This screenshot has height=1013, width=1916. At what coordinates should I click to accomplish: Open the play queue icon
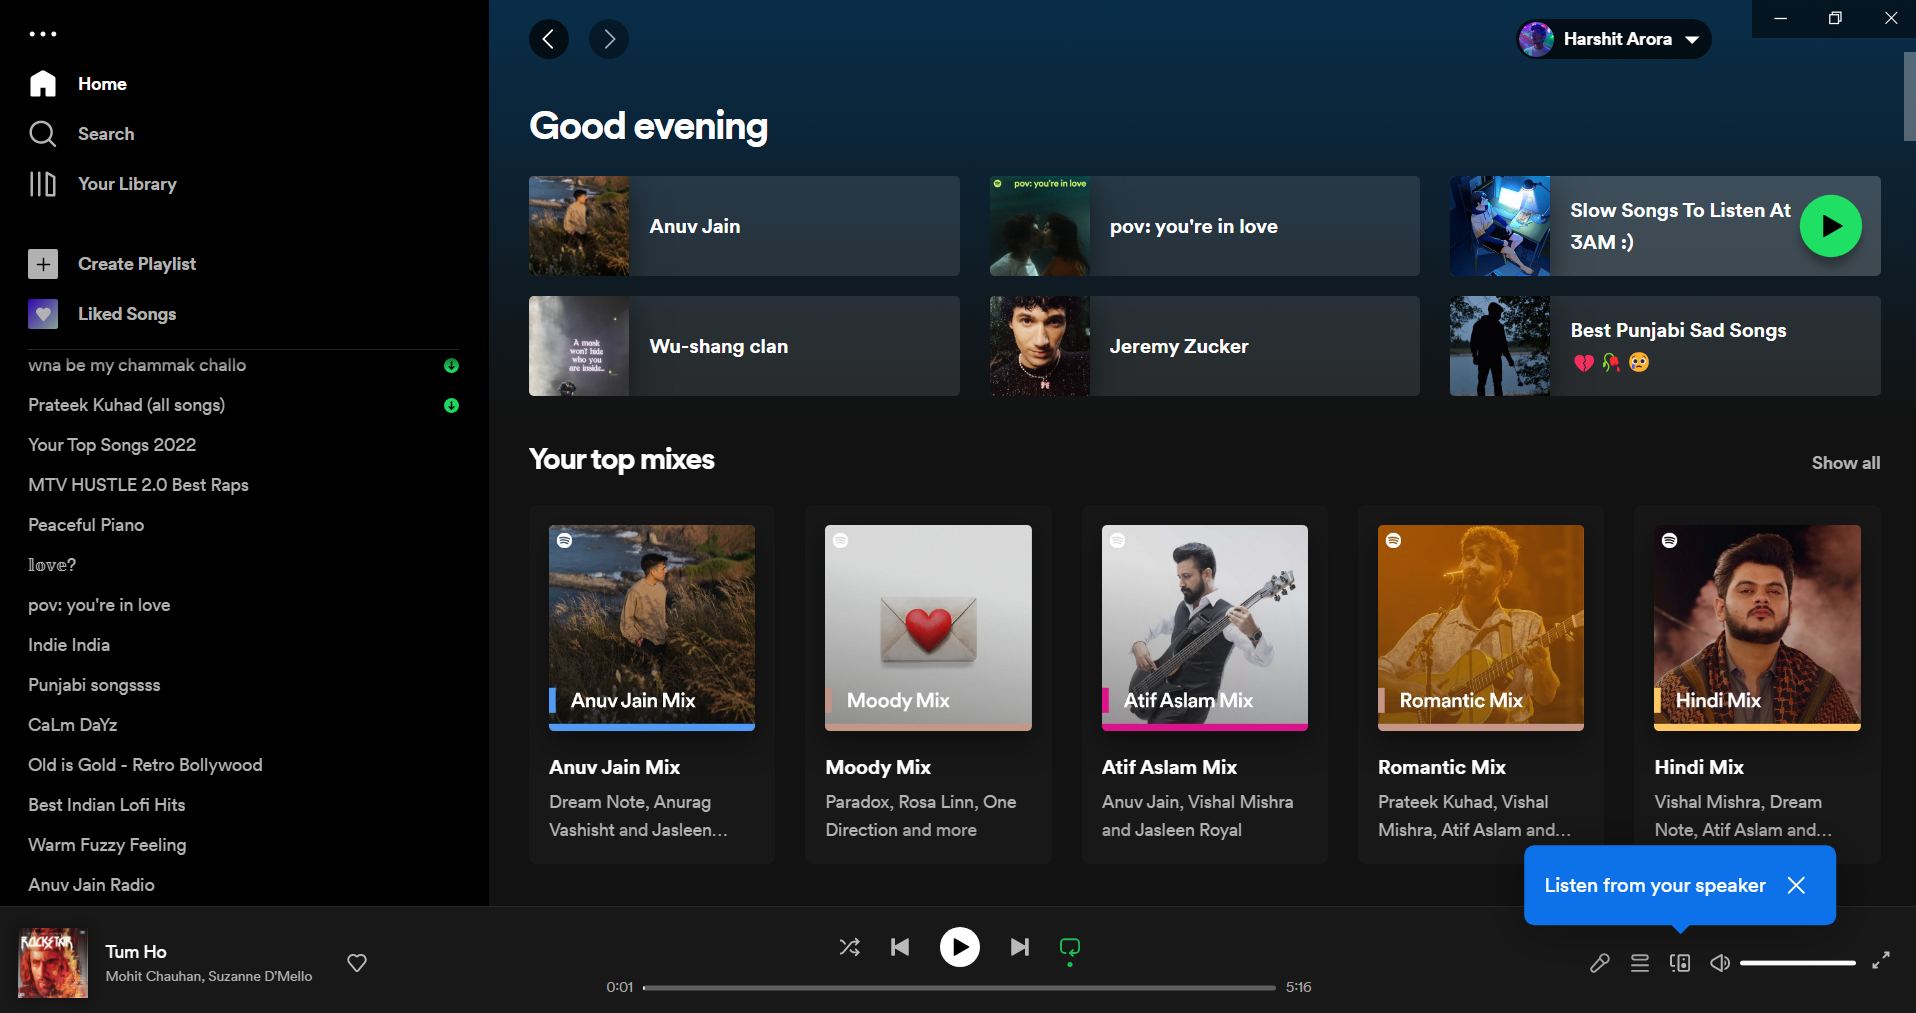click(1639, 962)
